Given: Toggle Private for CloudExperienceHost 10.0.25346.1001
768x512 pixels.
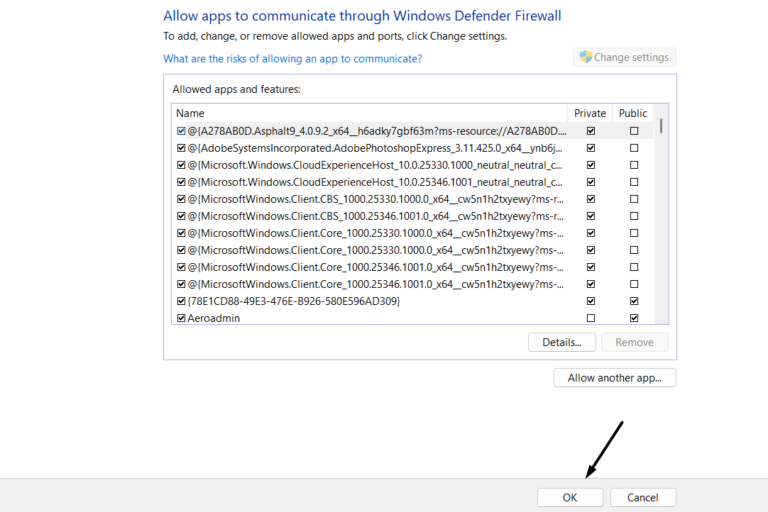Looking at the screenshot, I should 591,182.
